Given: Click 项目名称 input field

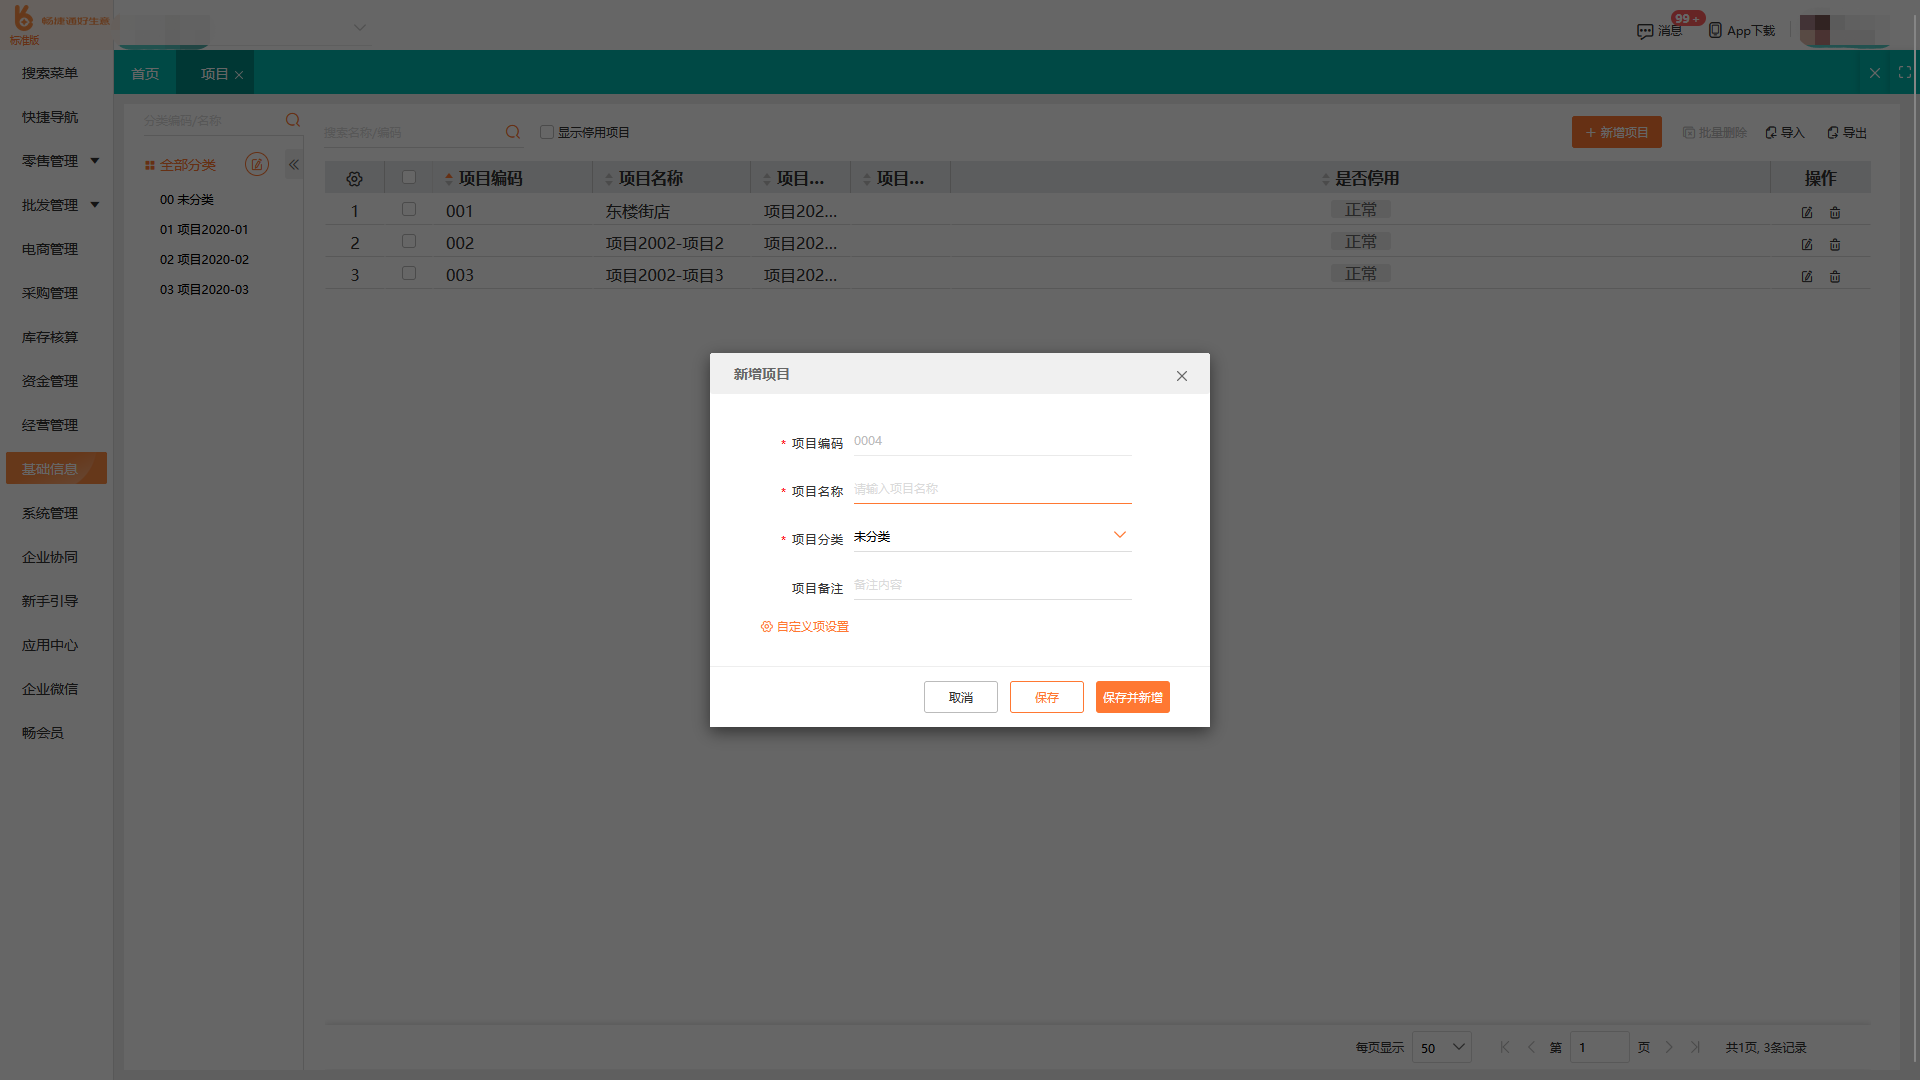Looking at the screenshot, I should click(993, 488).
